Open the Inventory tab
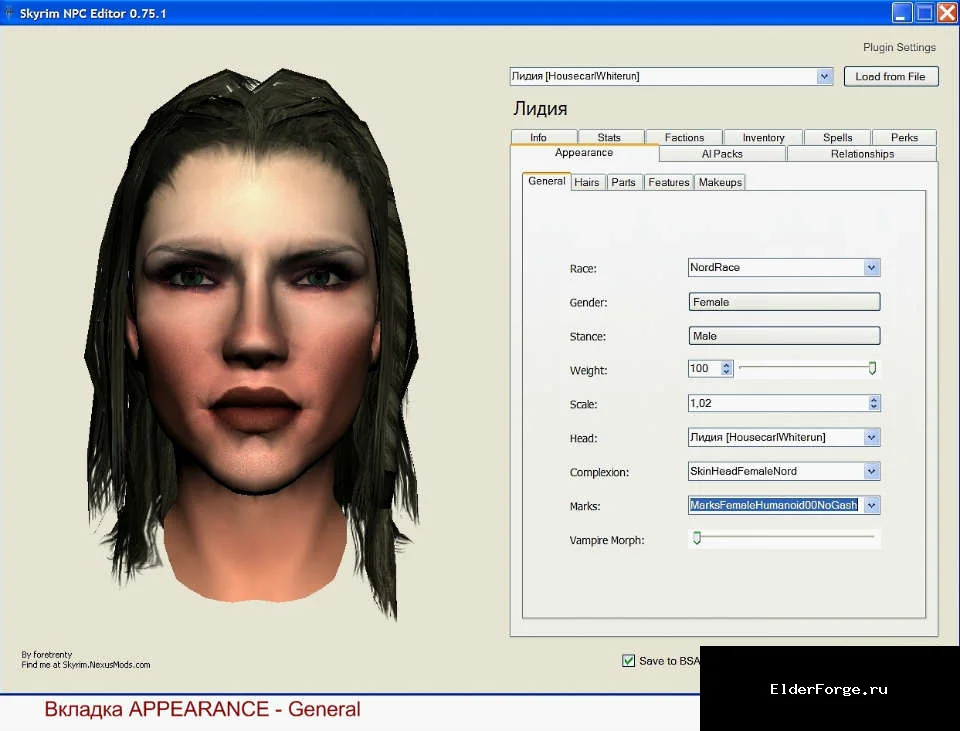Image resolution: width=960 pixels, height=731 pixels. pos(763,137)
